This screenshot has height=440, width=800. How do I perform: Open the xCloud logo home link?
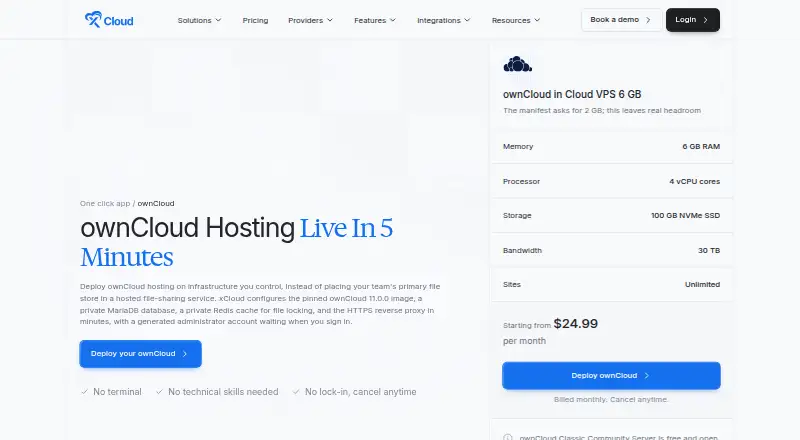[x=109, y=20]
